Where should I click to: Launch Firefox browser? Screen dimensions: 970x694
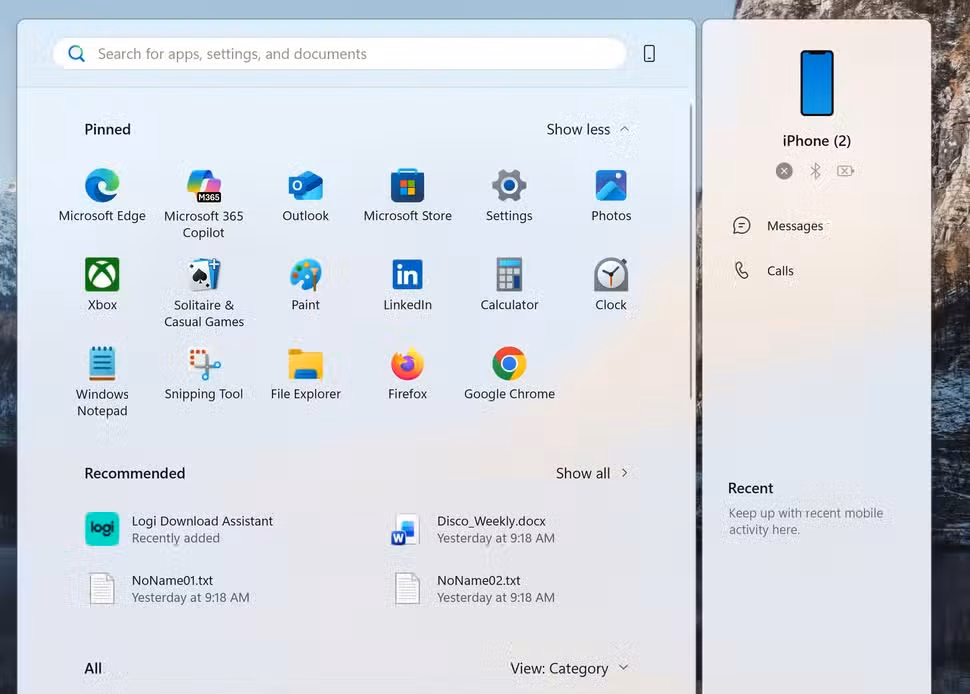[408, 373]
